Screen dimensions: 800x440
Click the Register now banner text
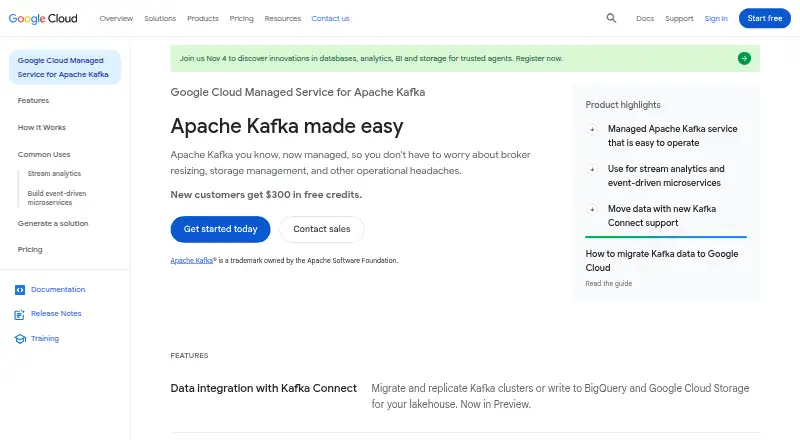pos(539,58)
